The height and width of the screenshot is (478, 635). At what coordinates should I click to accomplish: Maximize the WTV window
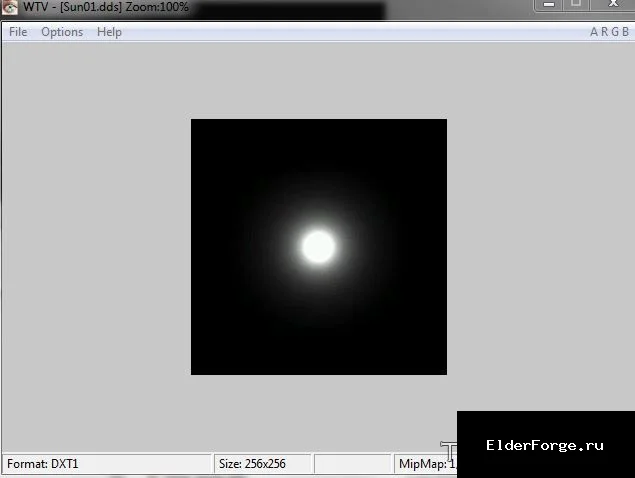[576, 6]
